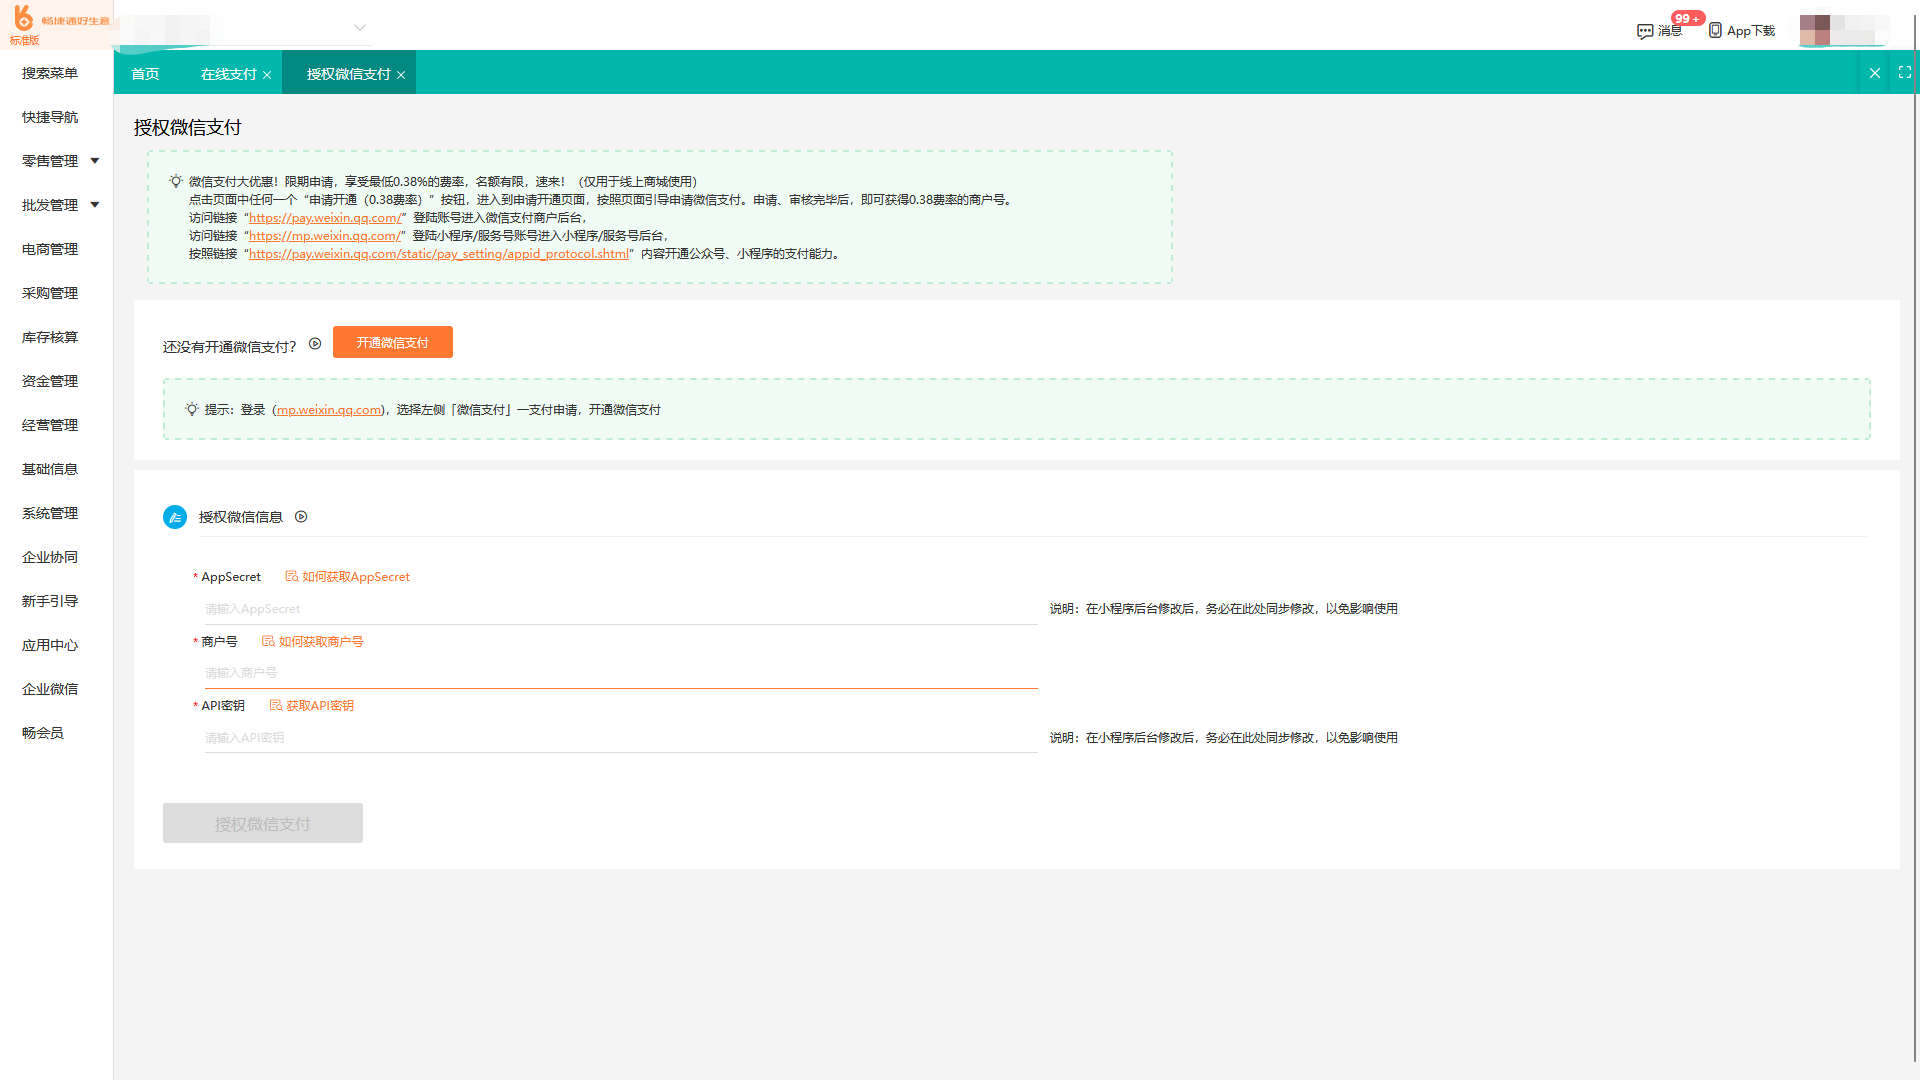This screenshot has width=1920, height=1080.
Task: Click 授权微信支付 submit button
Action: click(262, 823)
